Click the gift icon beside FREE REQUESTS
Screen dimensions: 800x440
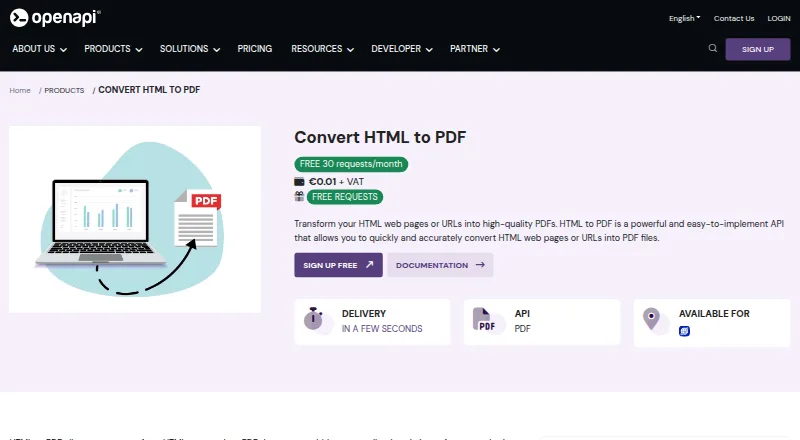click(x=299, y=197)
